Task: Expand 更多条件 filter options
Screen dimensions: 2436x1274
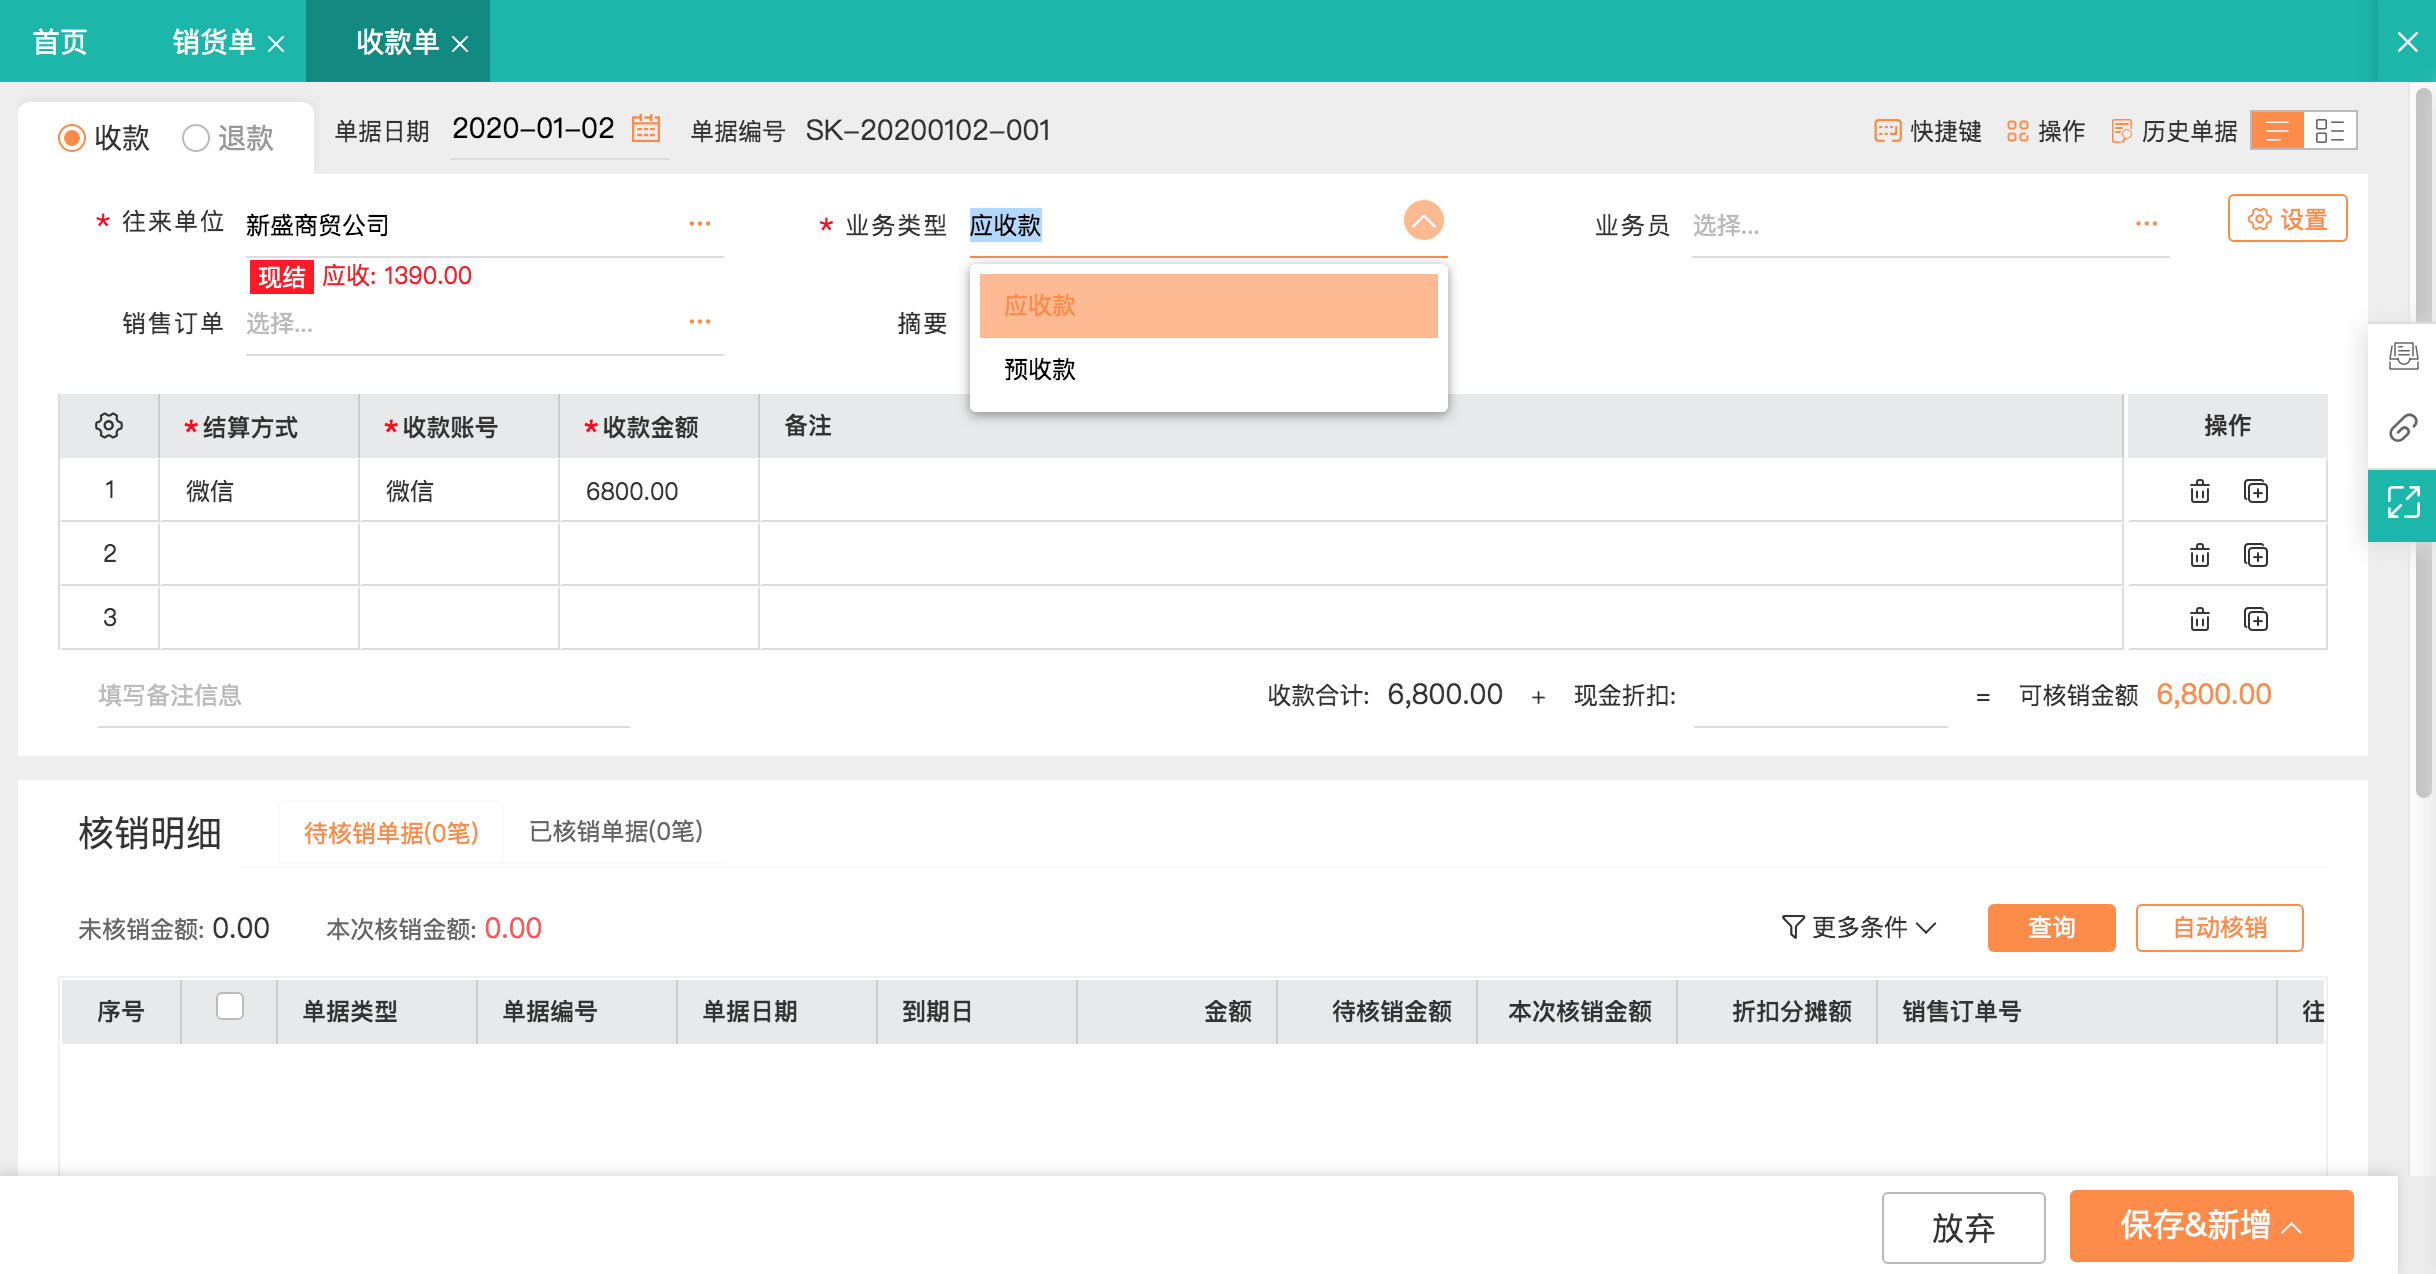Action: coord(1859,928)
